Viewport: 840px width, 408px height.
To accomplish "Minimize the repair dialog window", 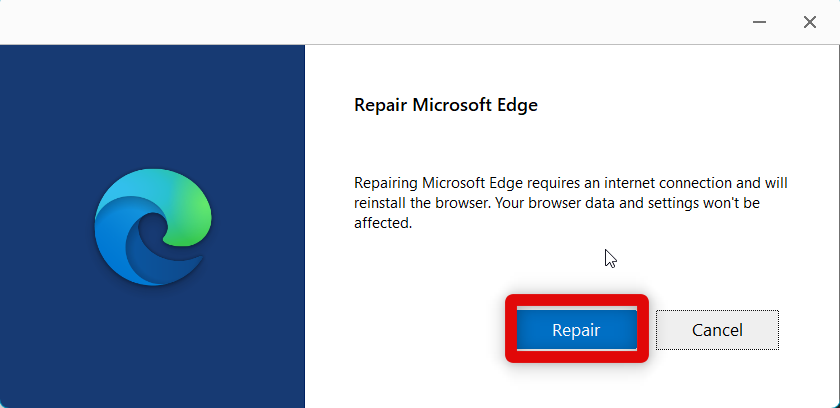I will tap(759, 22).
